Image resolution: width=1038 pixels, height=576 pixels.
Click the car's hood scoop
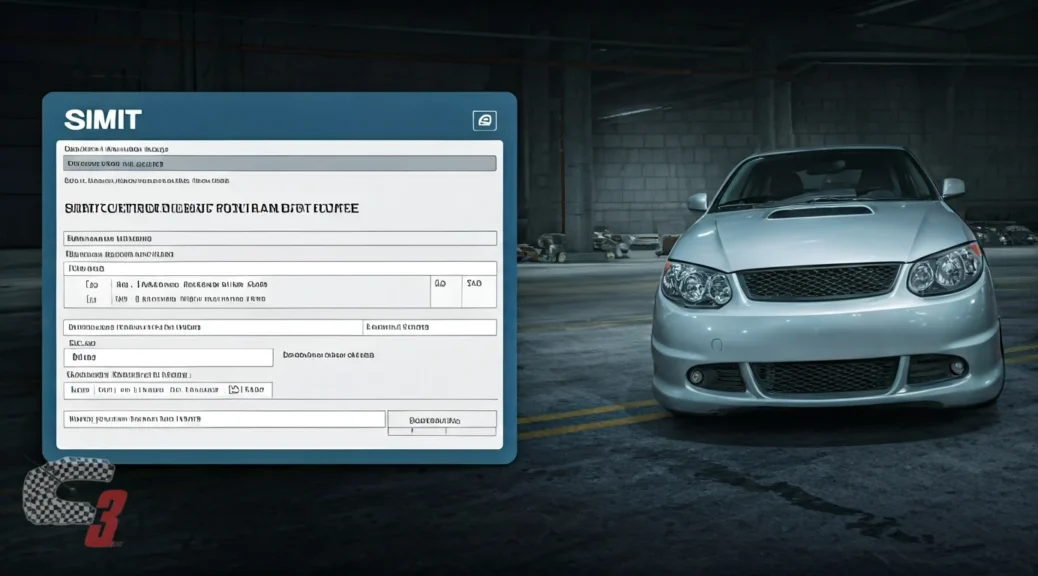[x=820, y=212]
